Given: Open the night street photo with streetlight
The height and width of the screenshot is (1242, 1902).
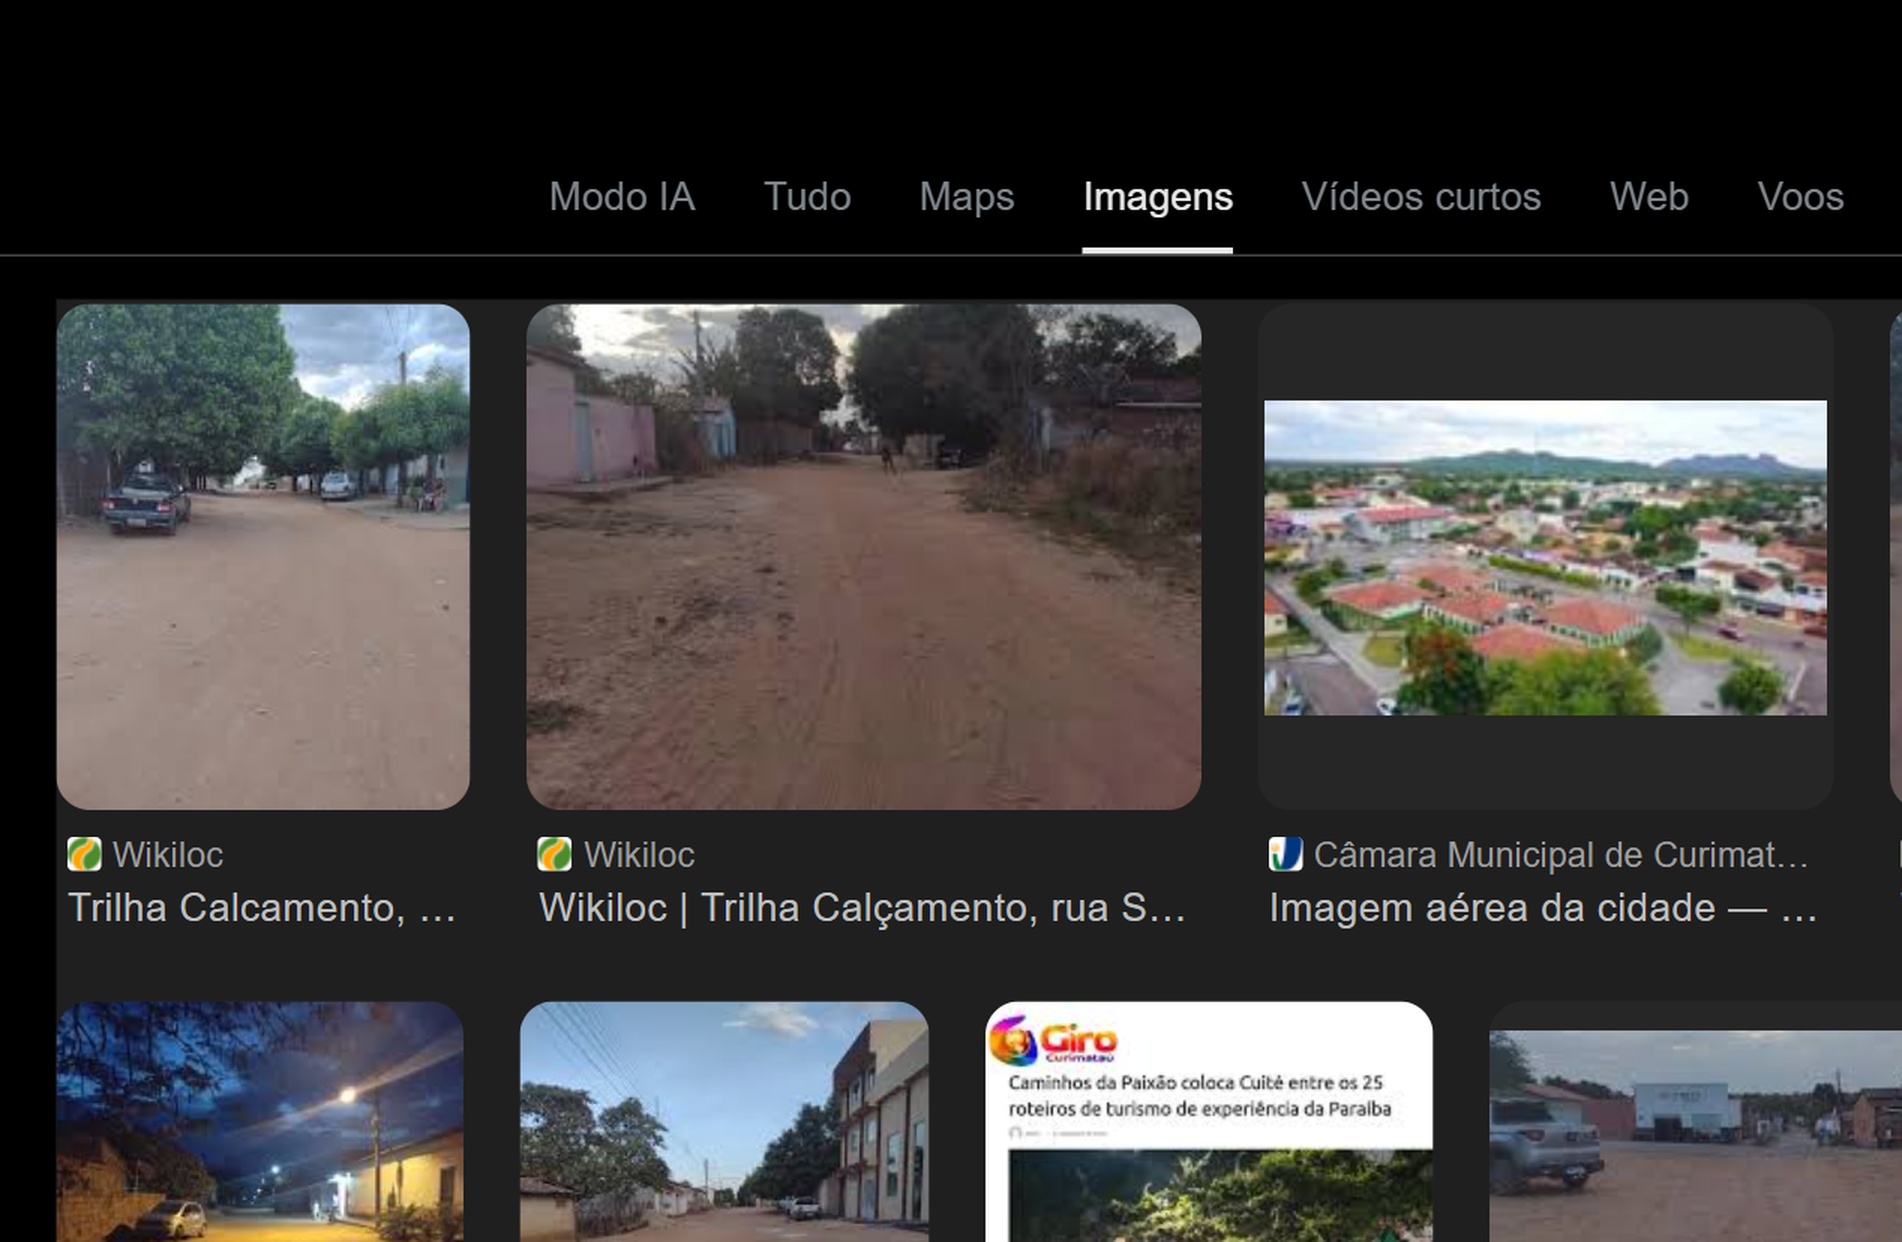Looking at the screenshot, I should (x=260, y=1122).
